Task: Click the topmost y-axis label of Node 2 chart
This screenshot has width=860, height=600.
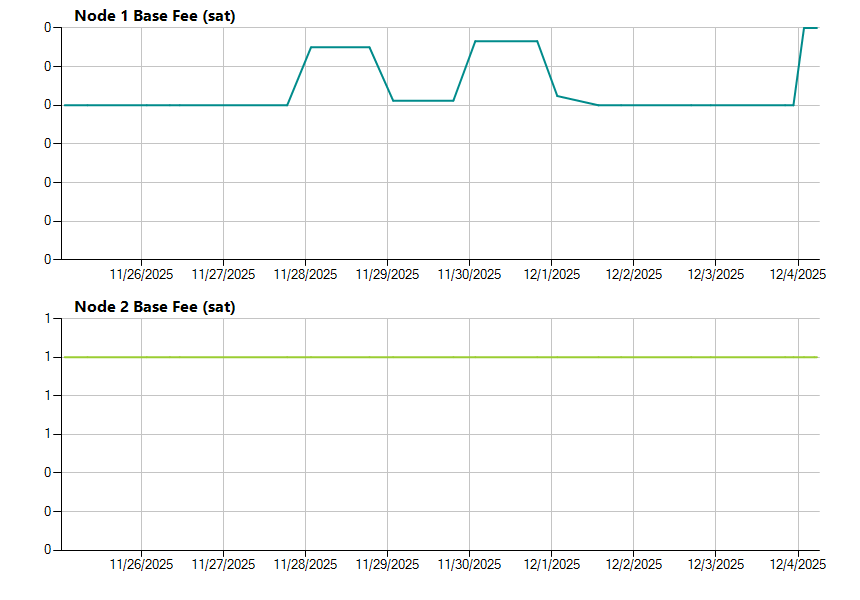Action: (x=46, y=319)
